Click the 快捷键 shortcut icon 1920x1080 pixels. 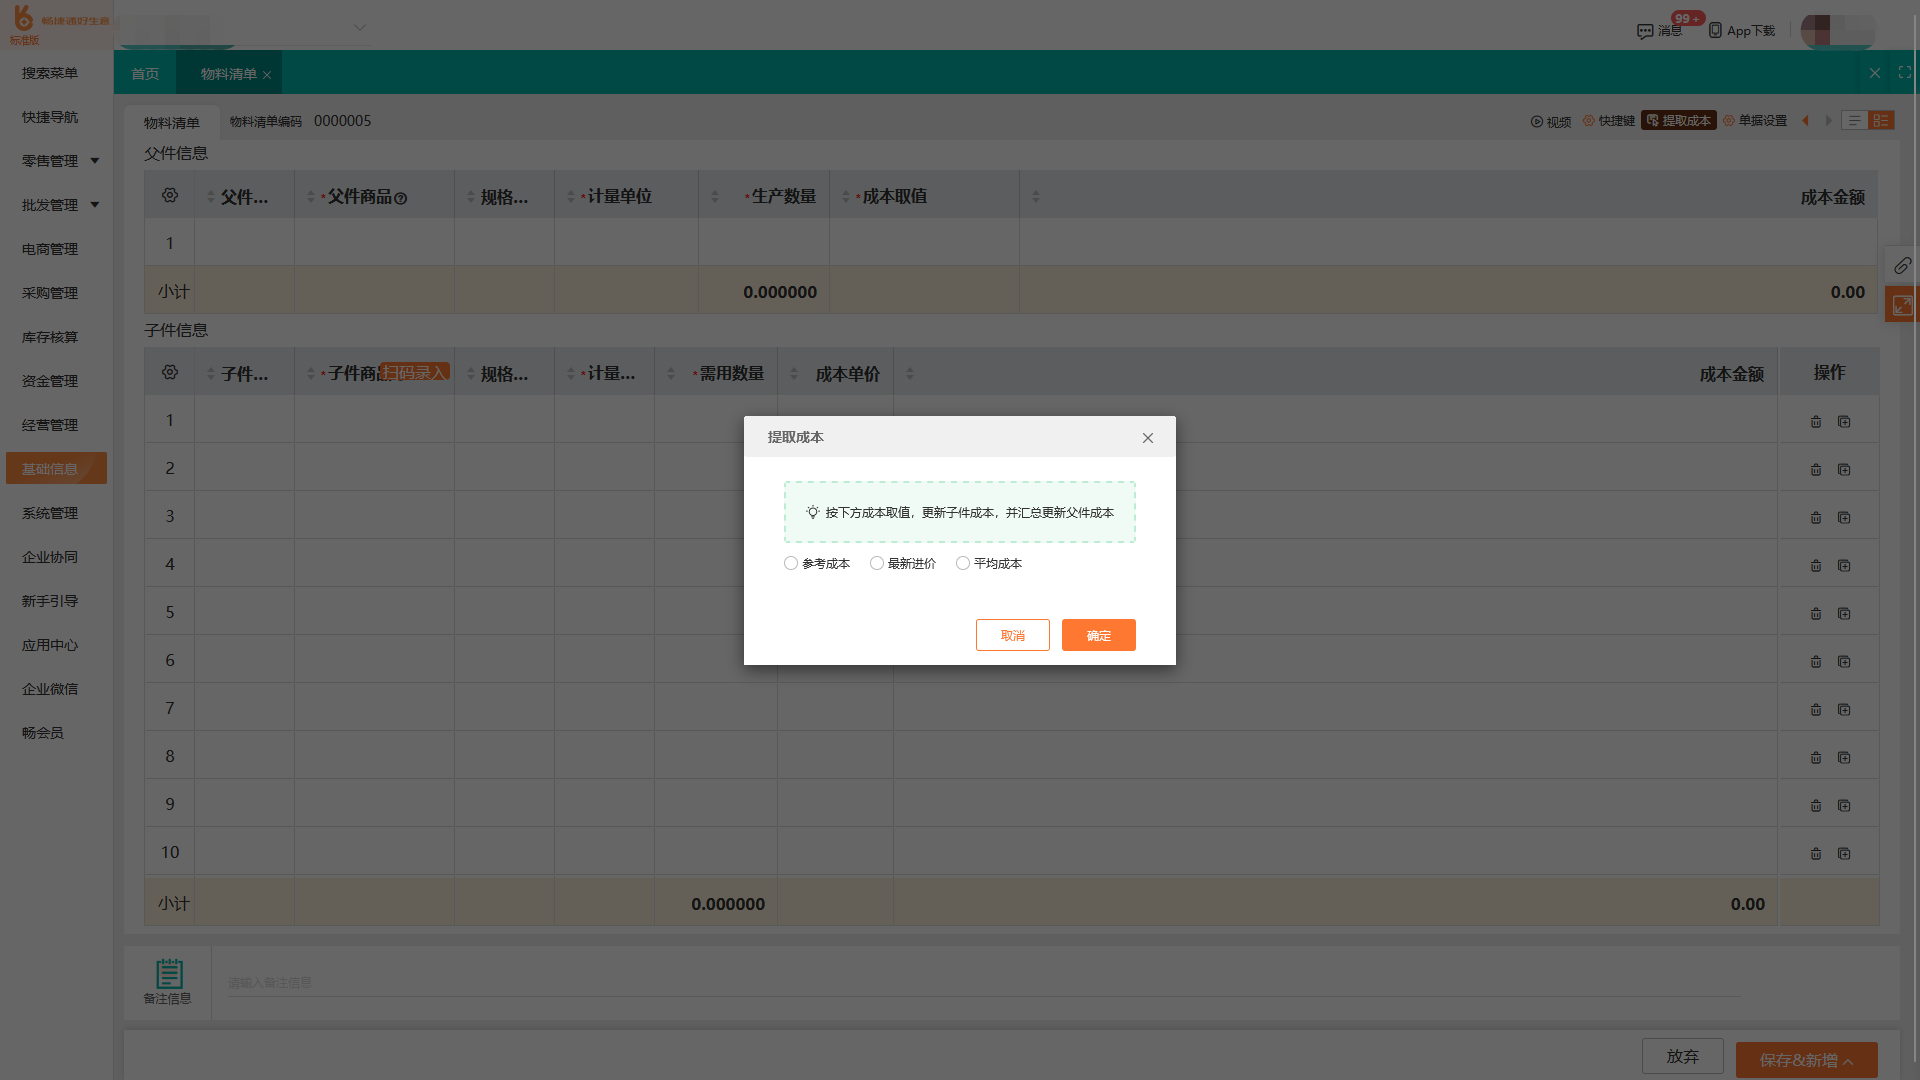(1609, 121)
